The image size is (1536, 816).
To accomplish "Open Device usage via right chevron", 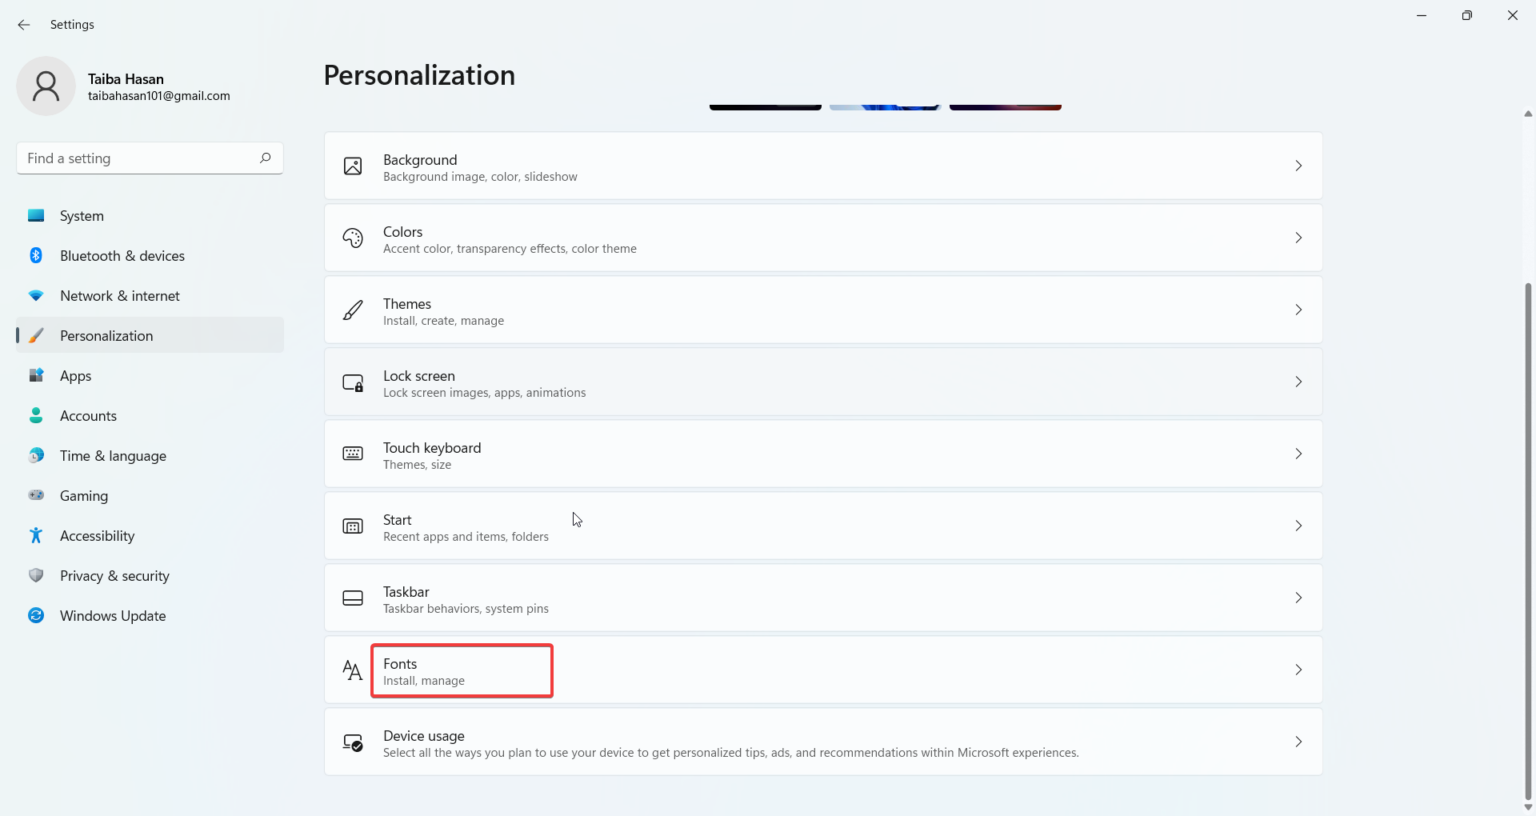I will click(x=1298, y=742).
